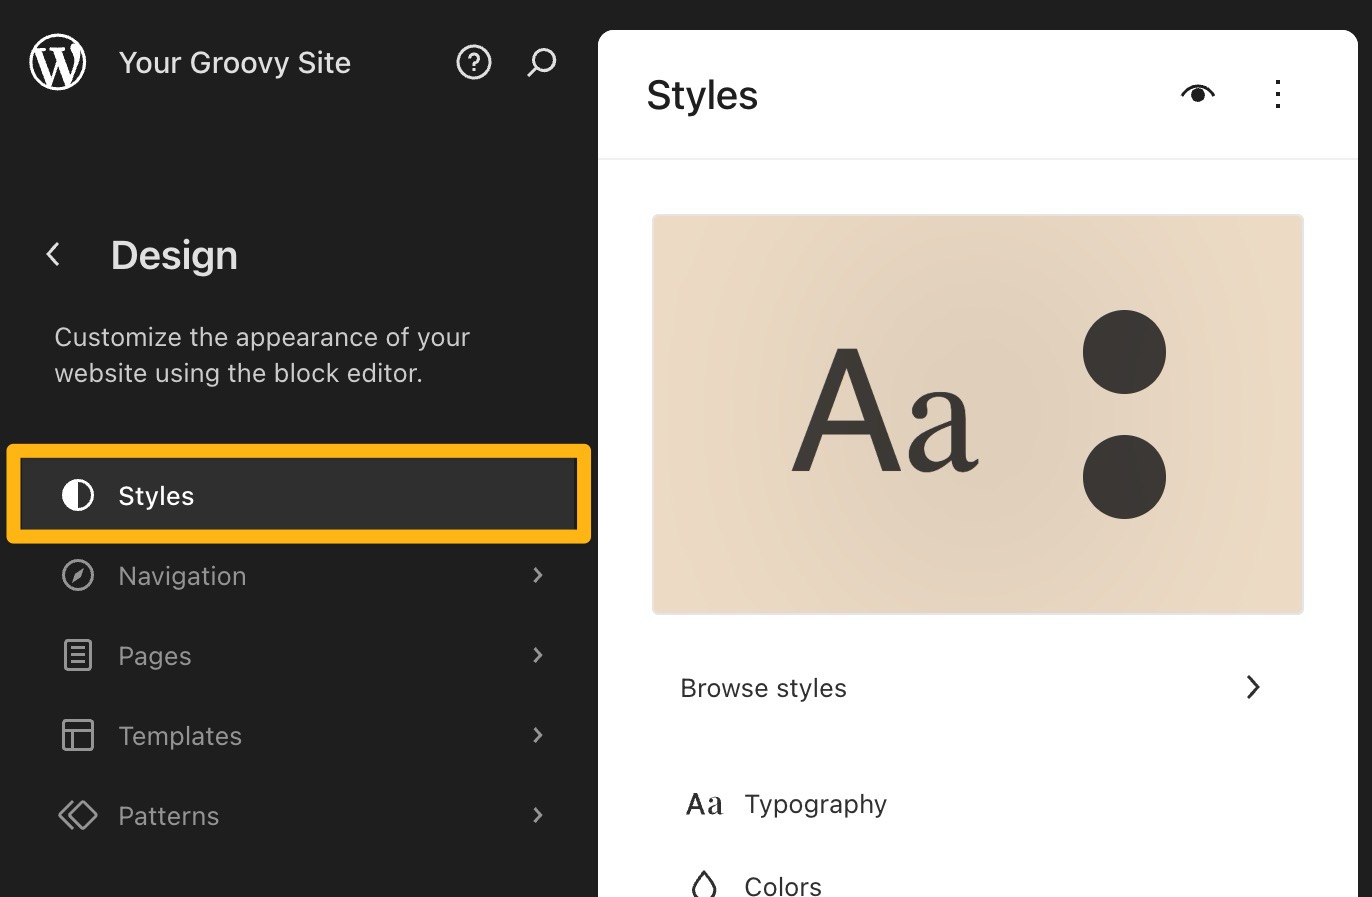
Task: Toggle the Style Book eye icon
Action: (x=1197, y=93)
